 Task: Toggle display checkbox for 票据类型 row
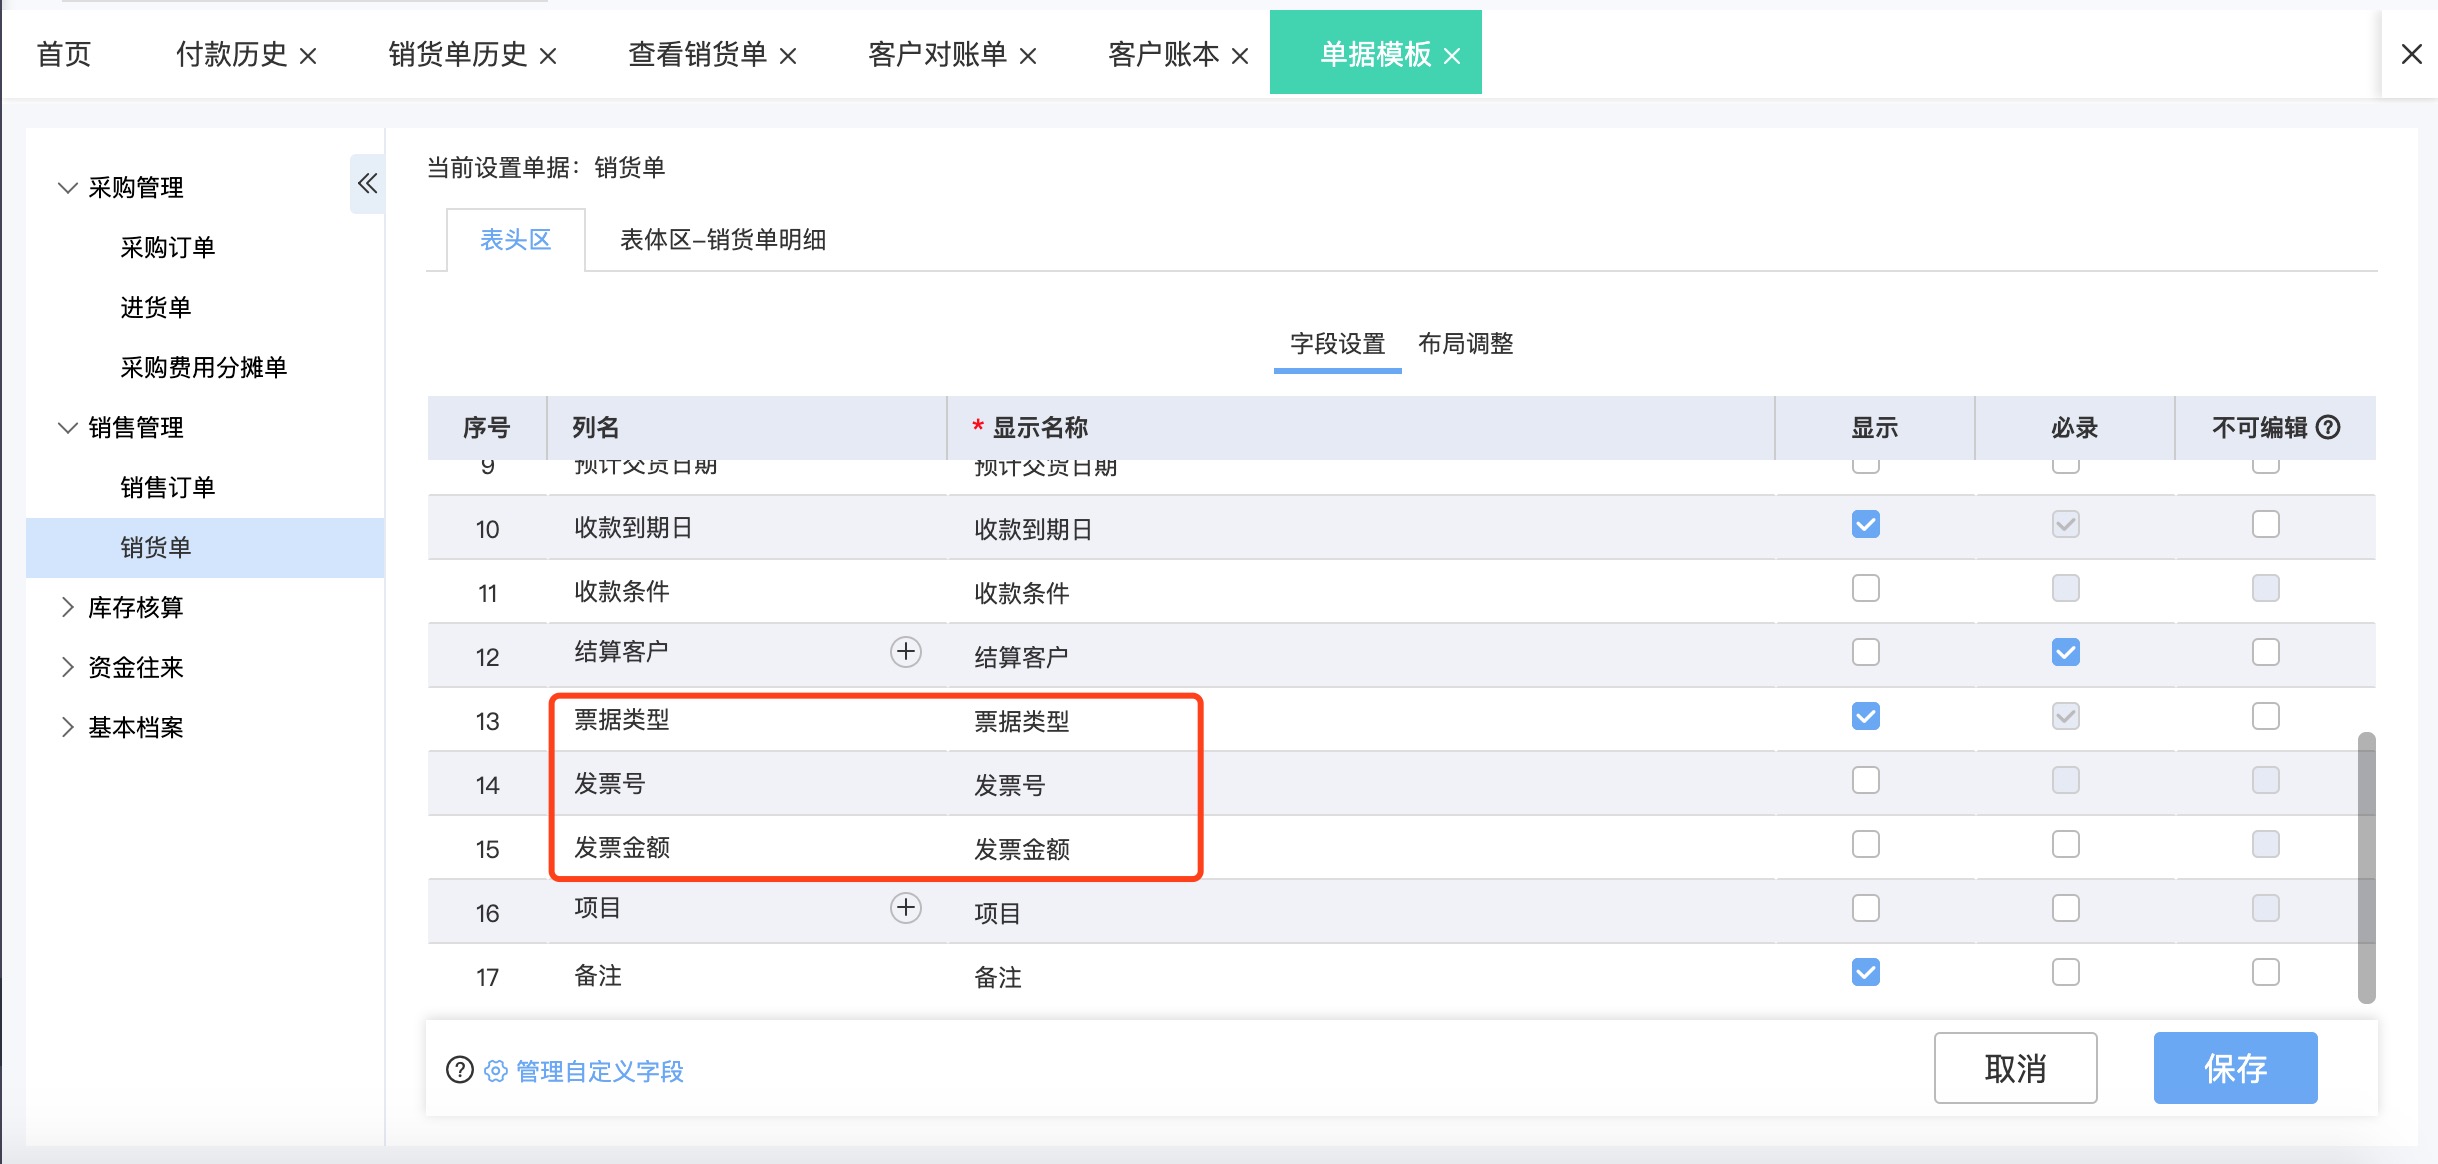tap(1866, 716)
